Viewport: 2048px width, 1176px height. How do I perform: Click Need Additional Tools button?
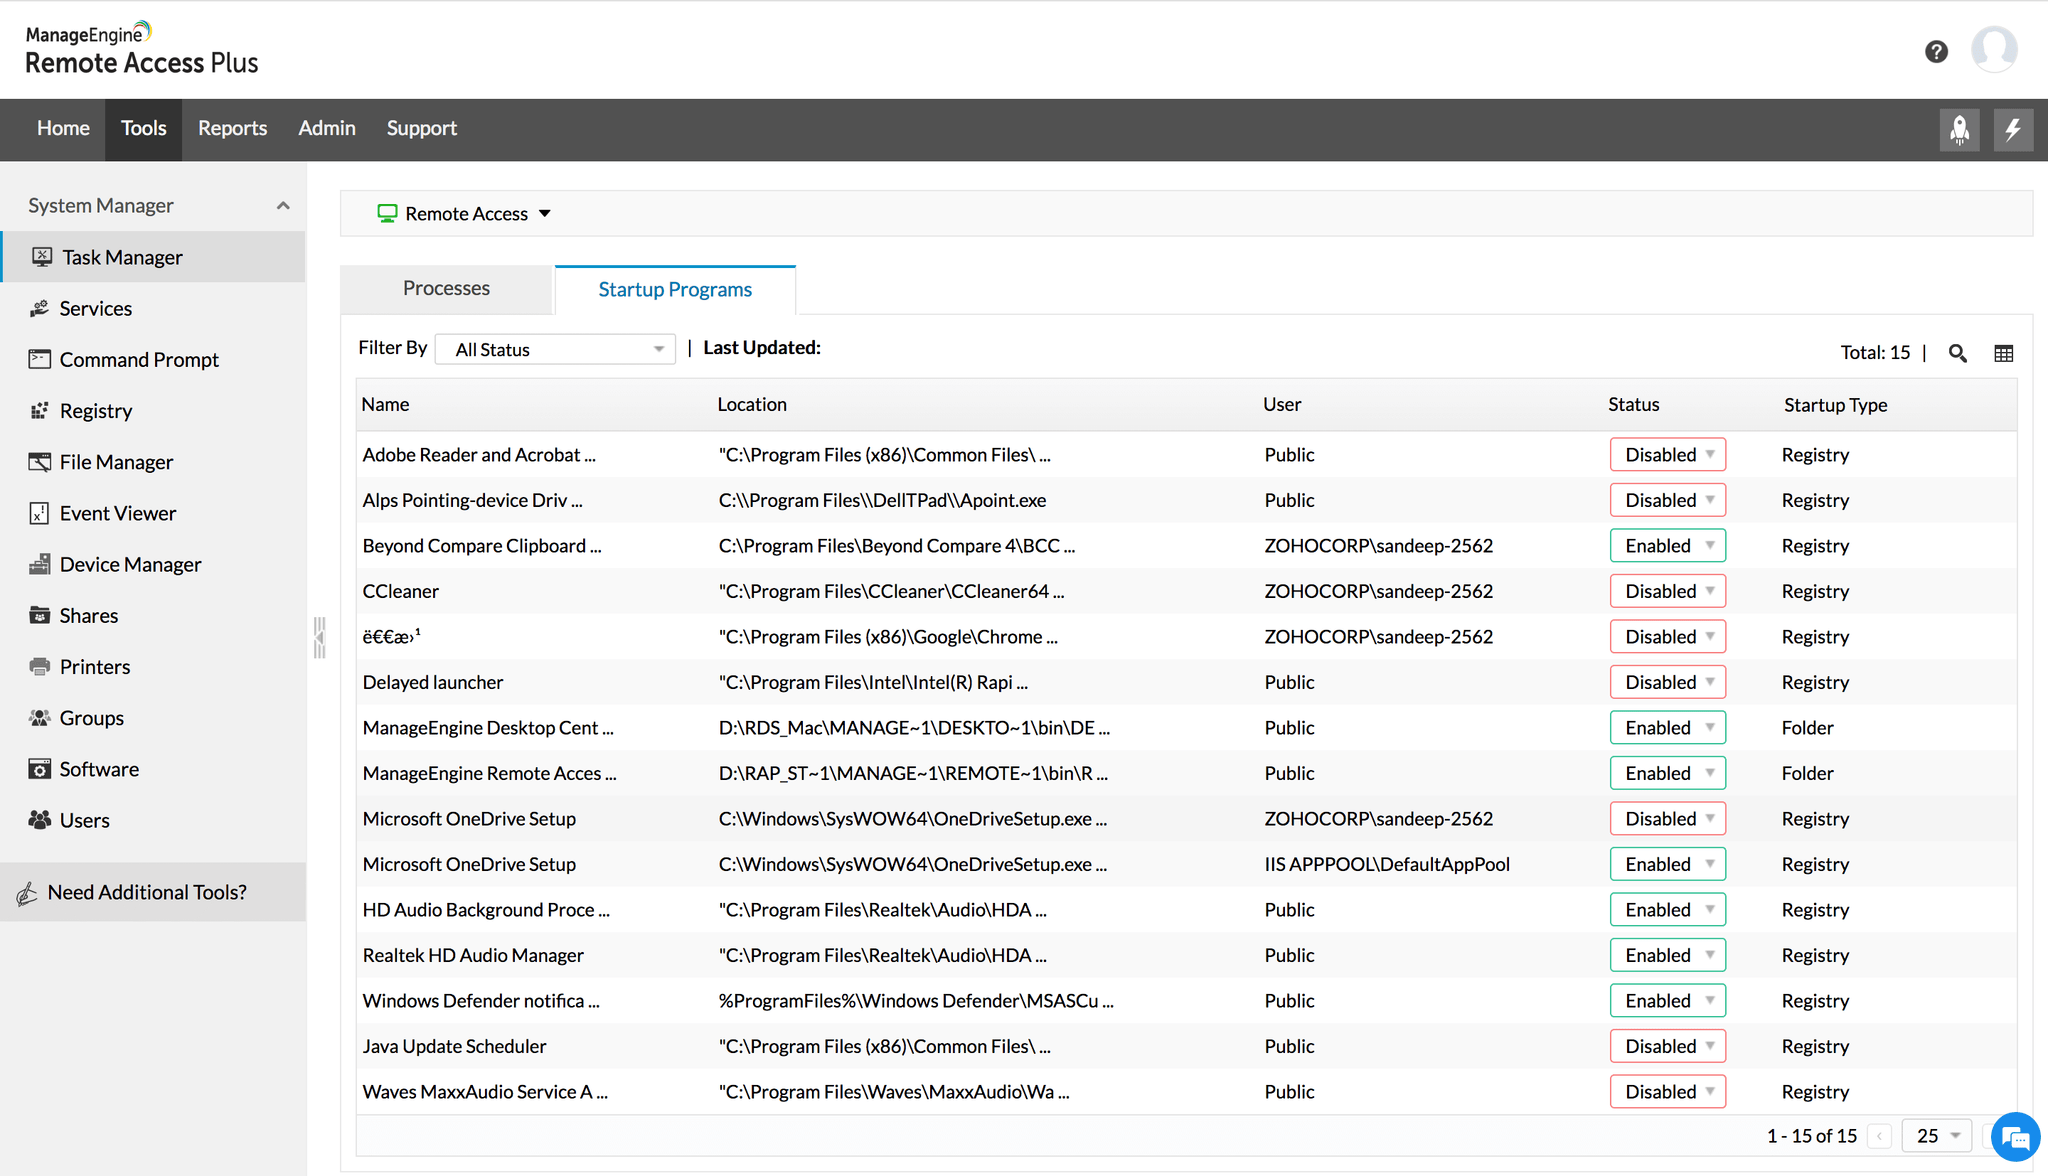[x=146, y=890]
